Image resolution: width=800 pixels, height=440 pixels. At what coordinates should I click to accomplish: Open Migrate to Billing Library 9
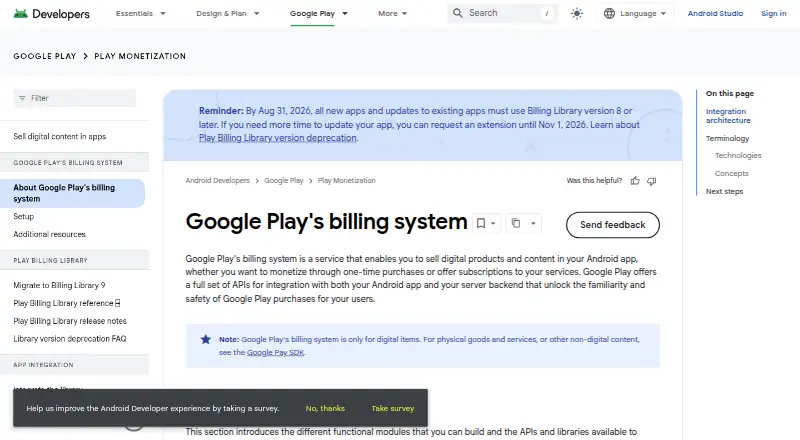pyautogui.click(x=59, y=285)
